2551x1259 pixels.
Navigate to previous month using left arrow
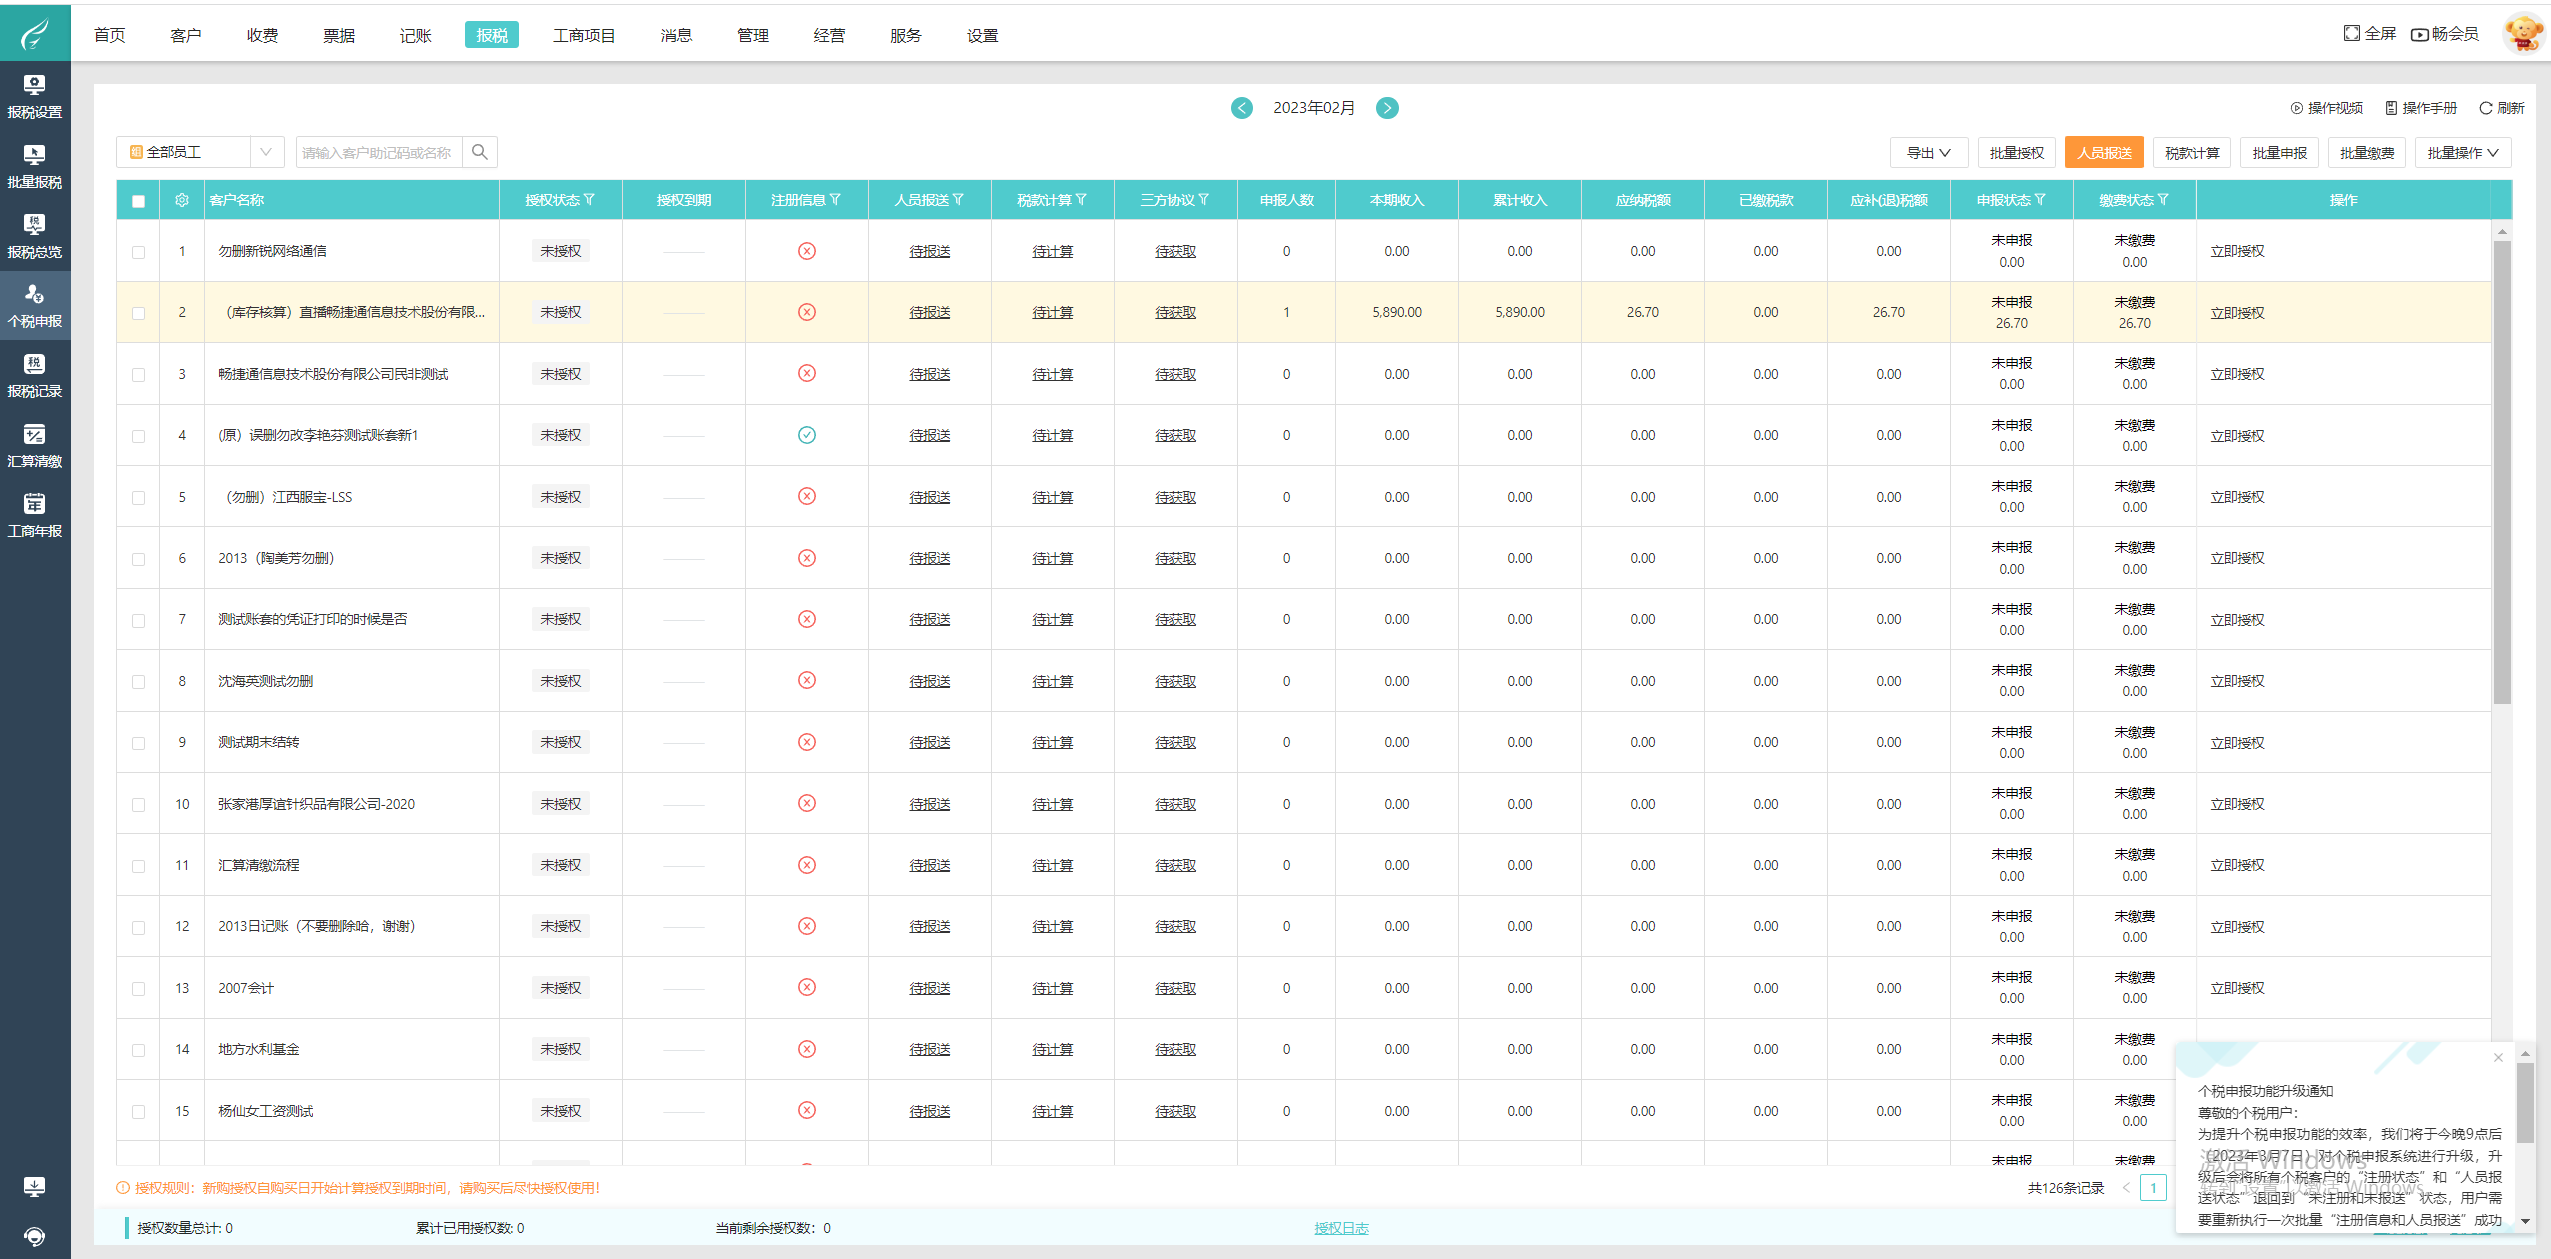(x=1240, y=109)
